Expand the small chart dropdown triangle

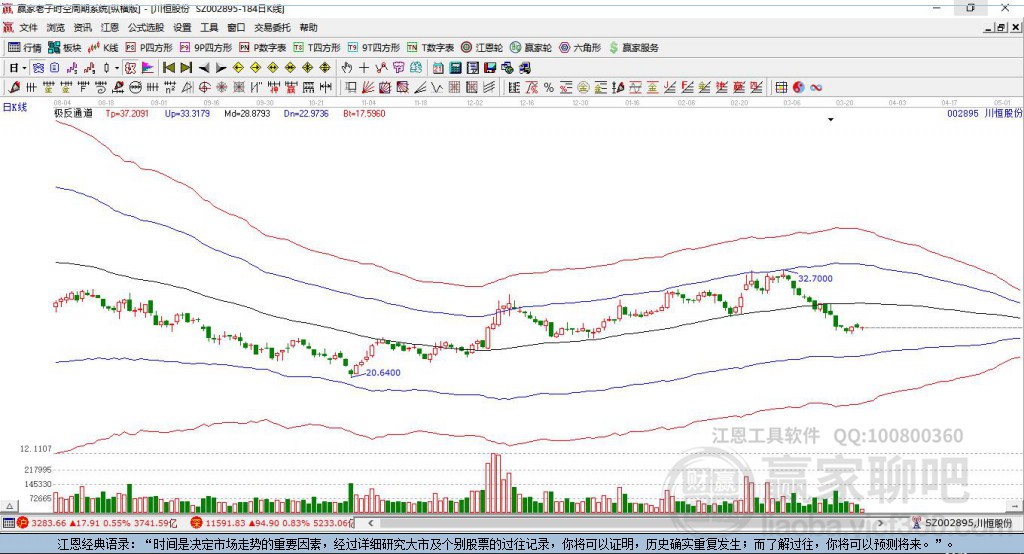coord(830,119)
